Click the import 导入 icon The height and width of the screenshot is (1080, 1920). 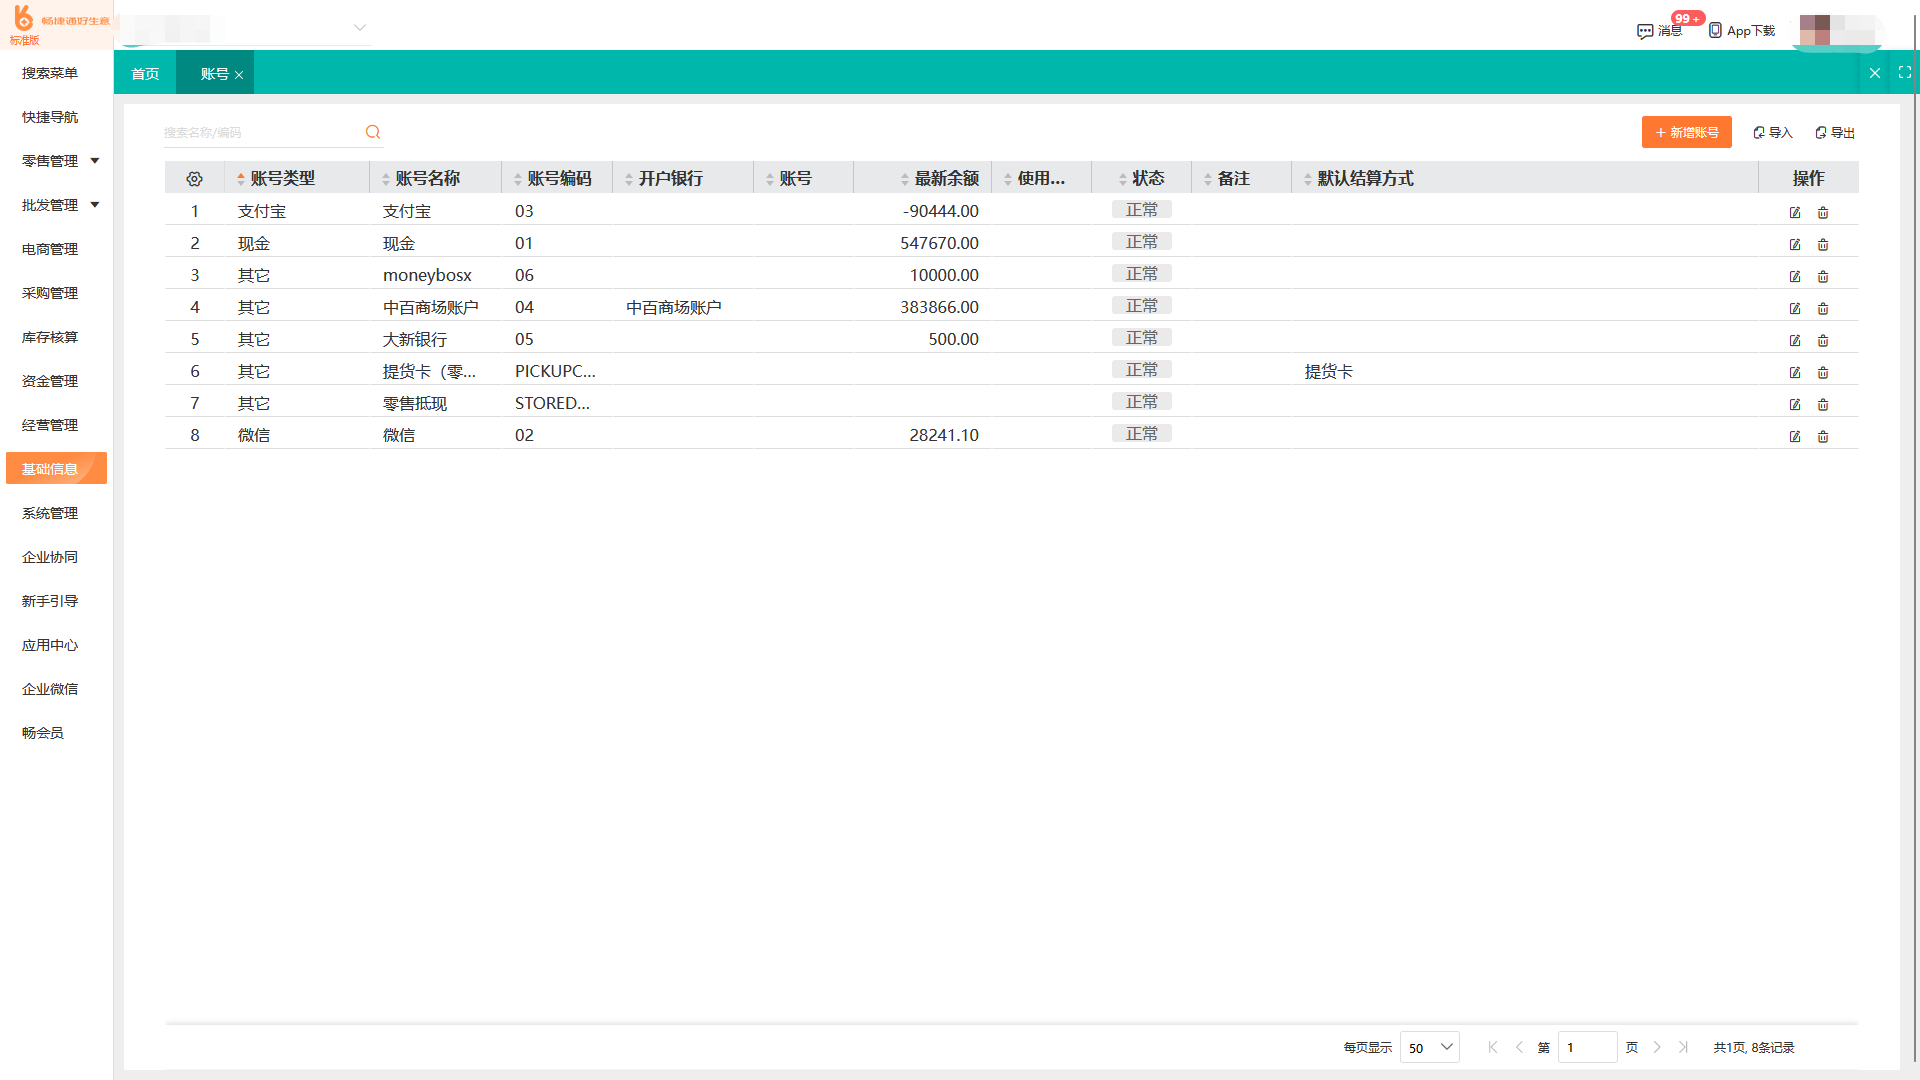tap(1774, 132)
